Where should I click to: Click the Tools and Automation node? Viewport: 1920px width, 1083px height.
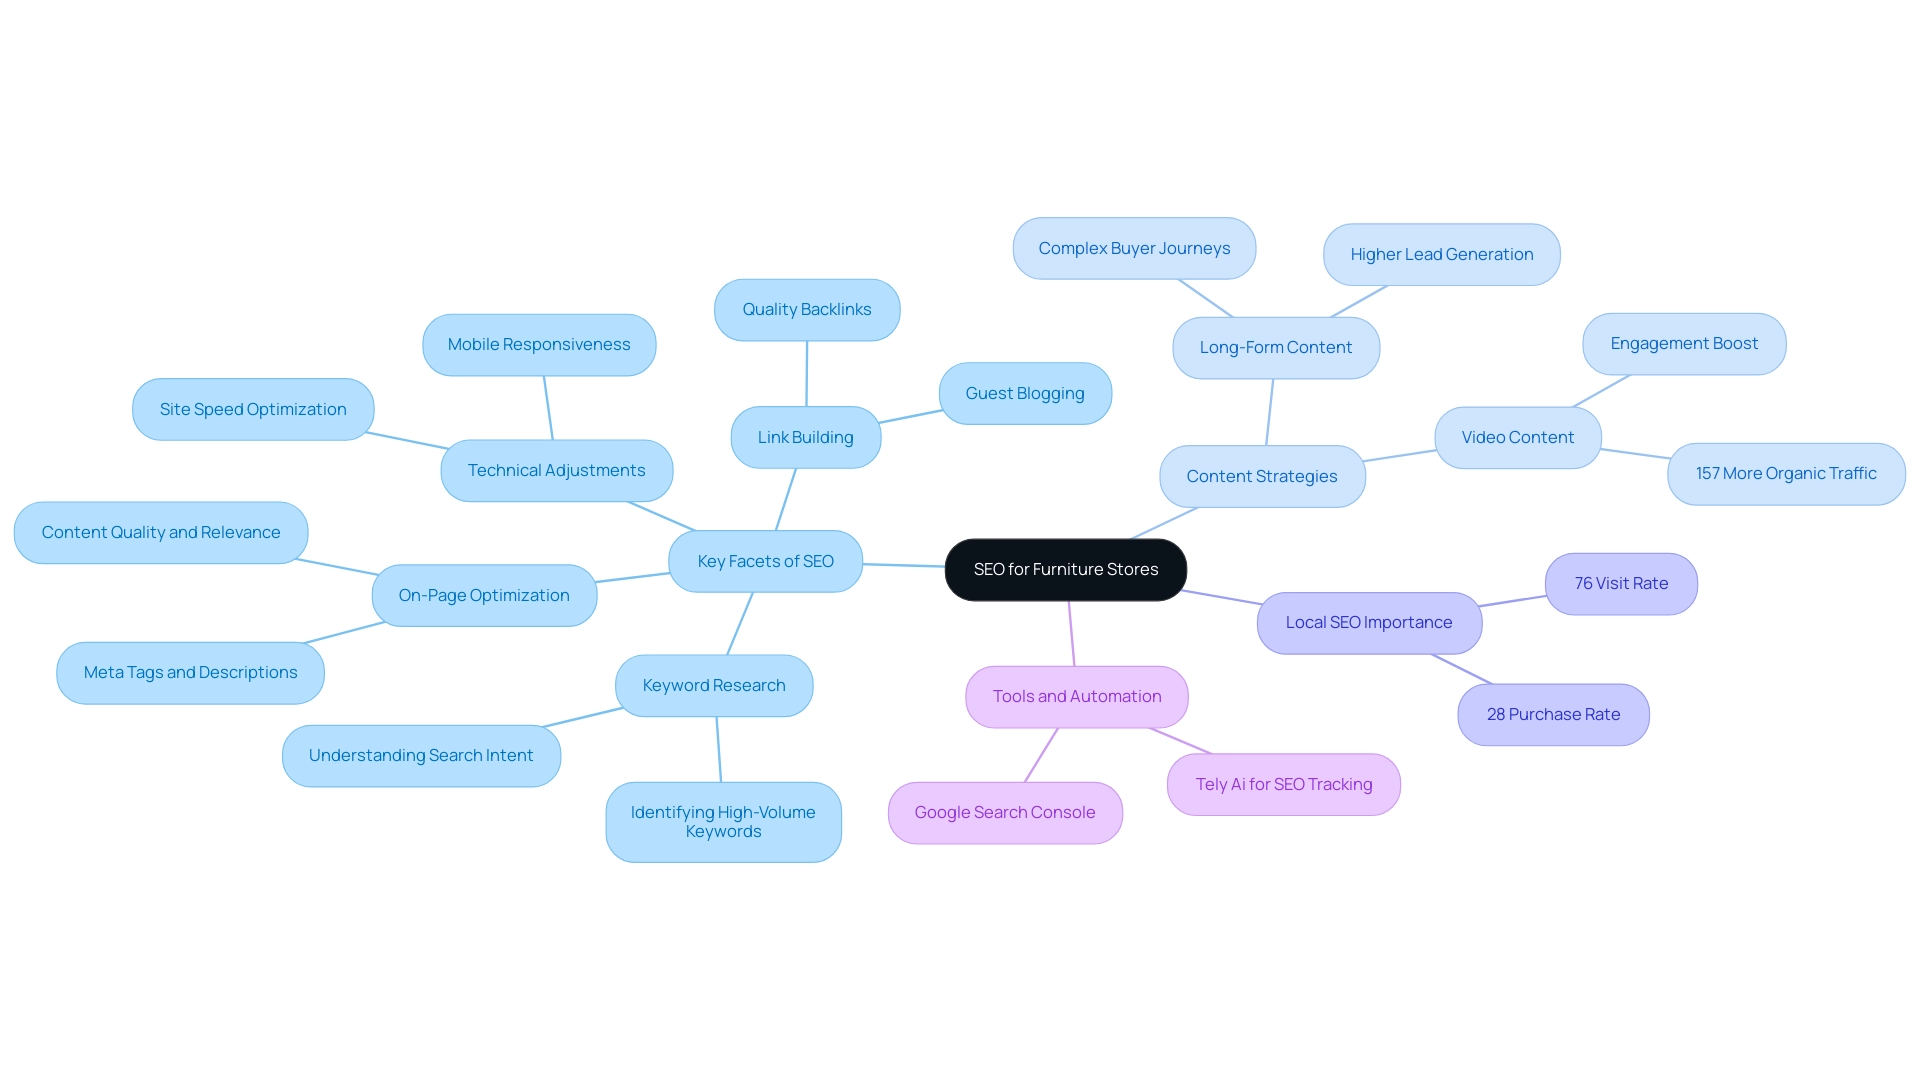(1077, 695)
